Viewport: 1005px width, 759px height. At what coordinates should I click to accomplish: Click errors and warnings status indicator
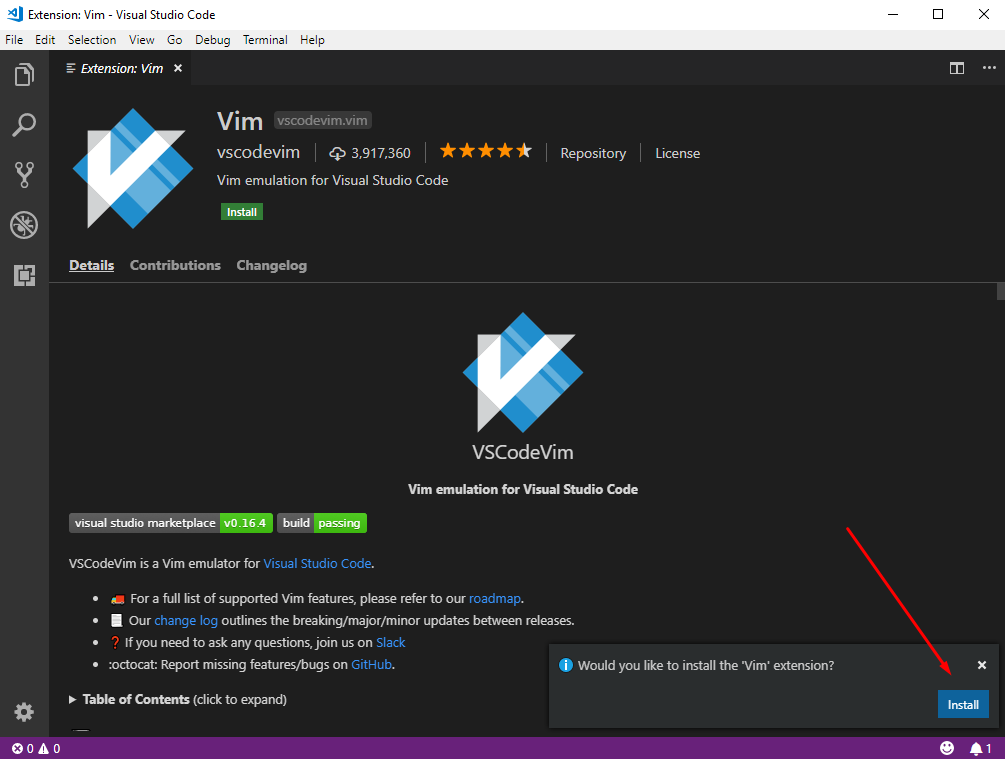click(x=36, y=748)
